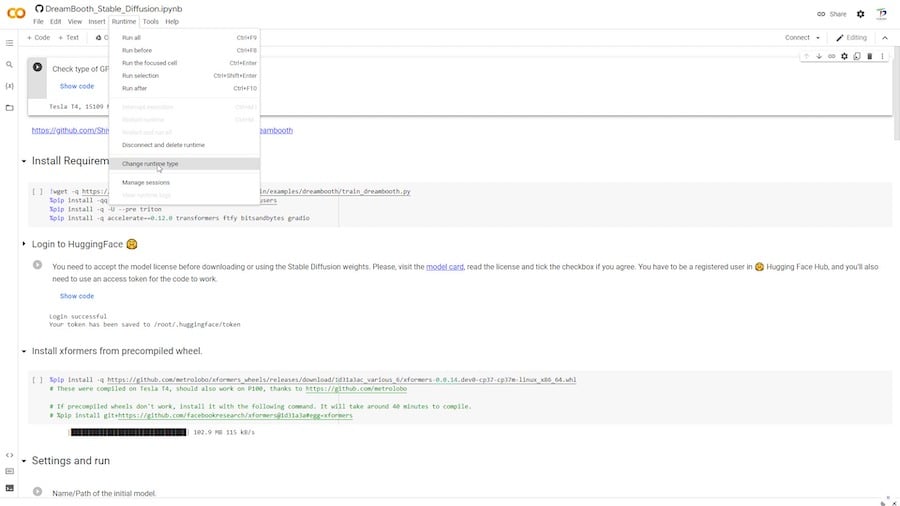900x506 pixels.
Task: Open Manage sessions
Action: [184, 182]
